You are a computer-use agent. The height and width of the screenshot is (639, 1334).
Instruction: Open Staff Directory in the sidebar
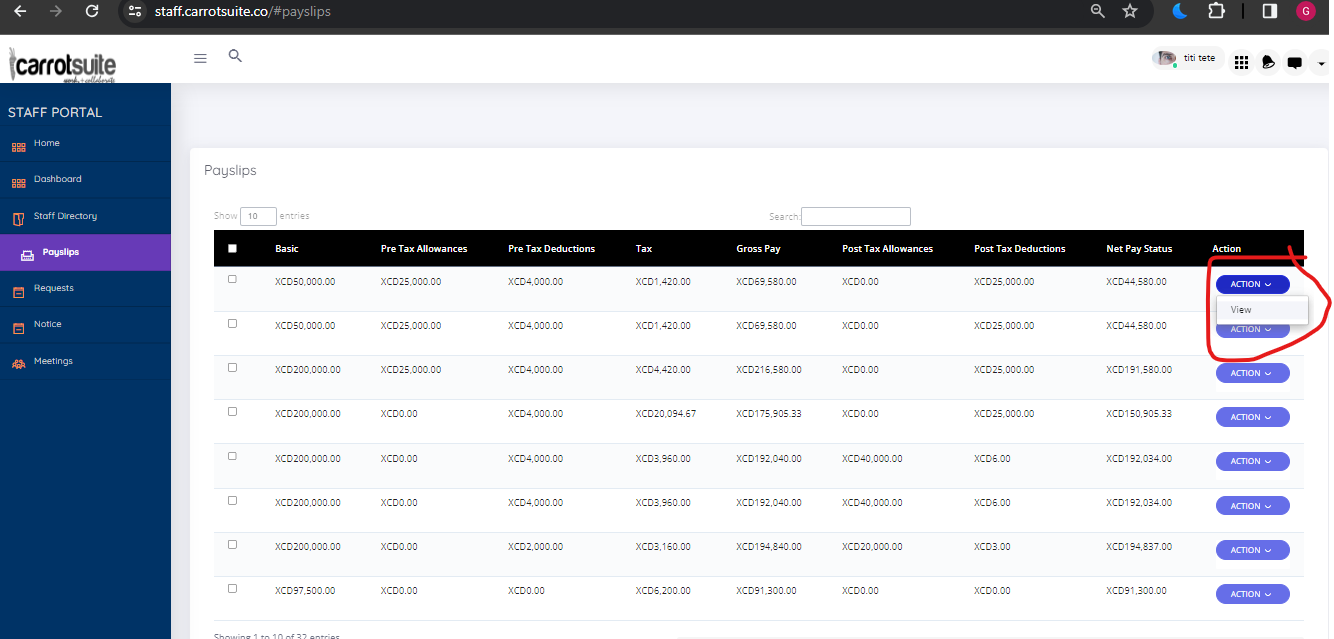coord(65,216)
